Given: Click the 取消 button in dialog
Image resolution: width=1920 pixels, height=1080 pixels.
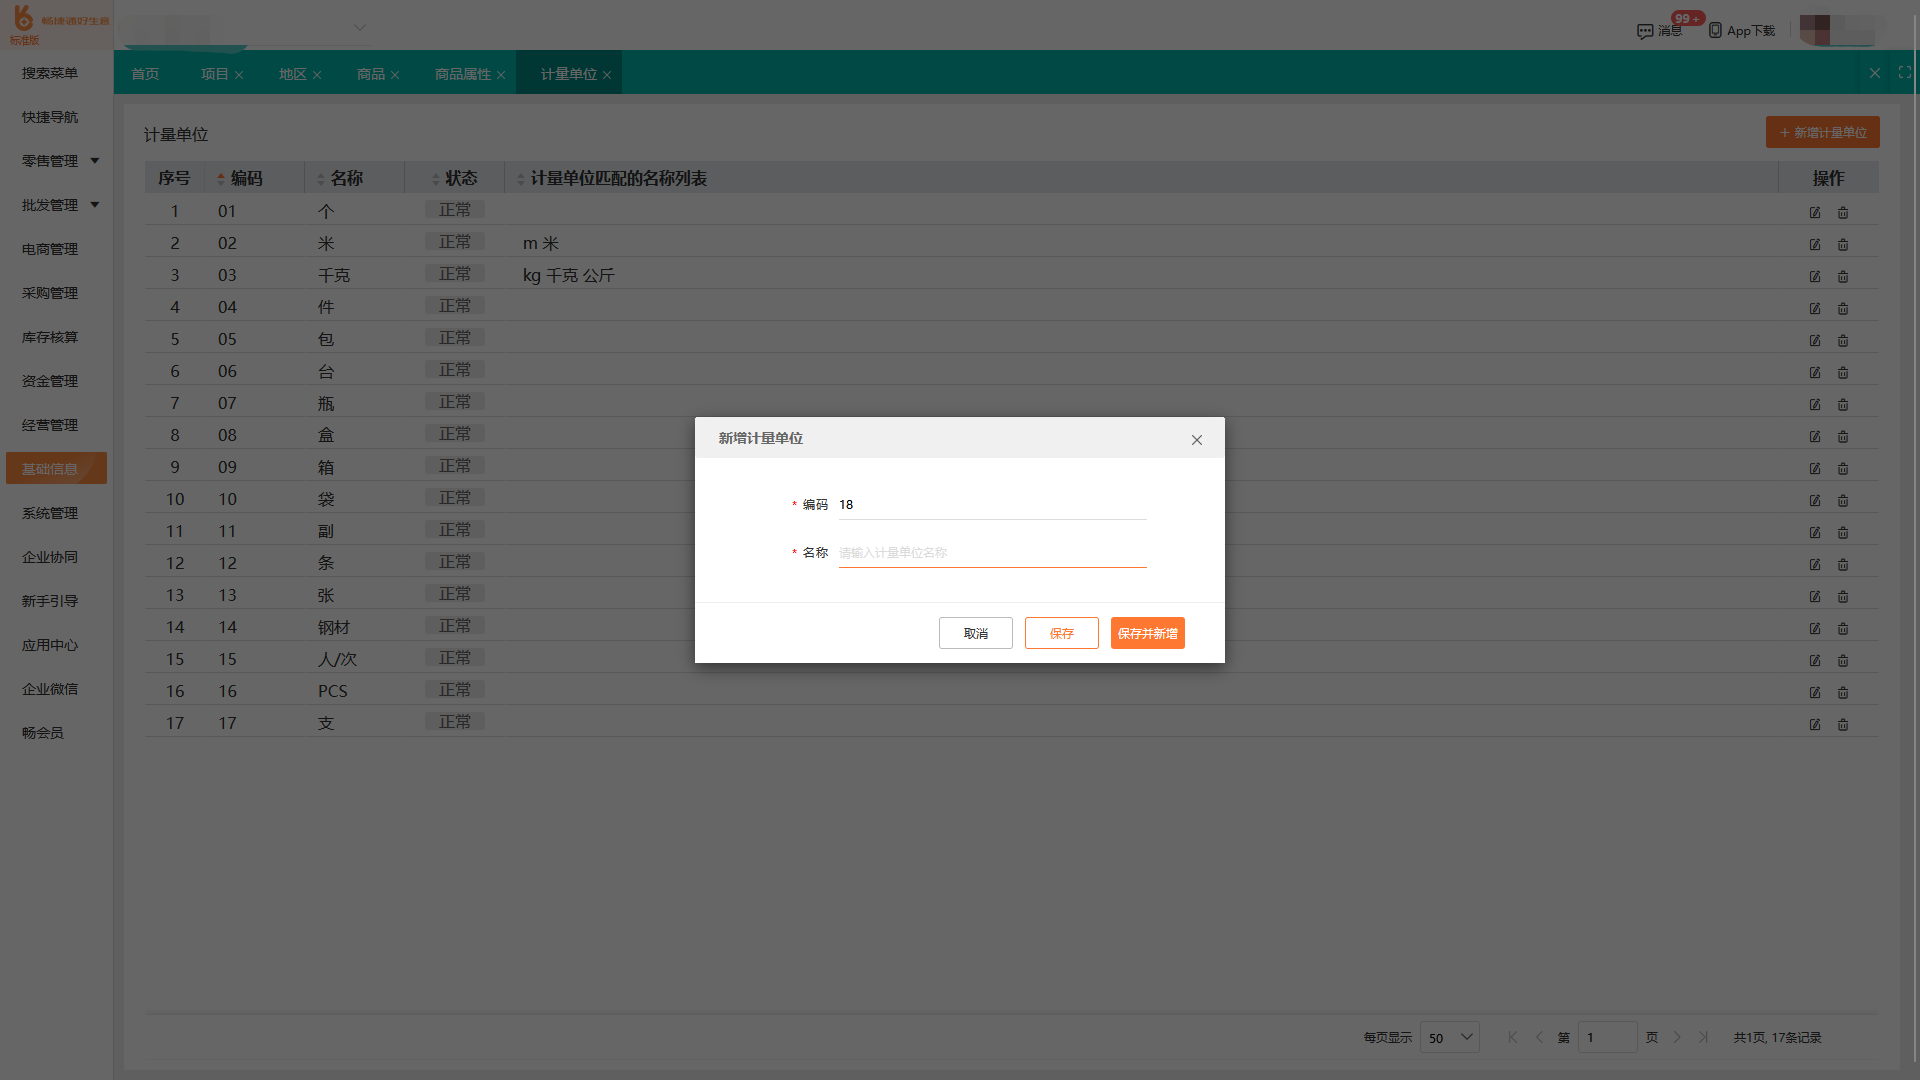Looking at the screenshot, I should click(976, 633).
